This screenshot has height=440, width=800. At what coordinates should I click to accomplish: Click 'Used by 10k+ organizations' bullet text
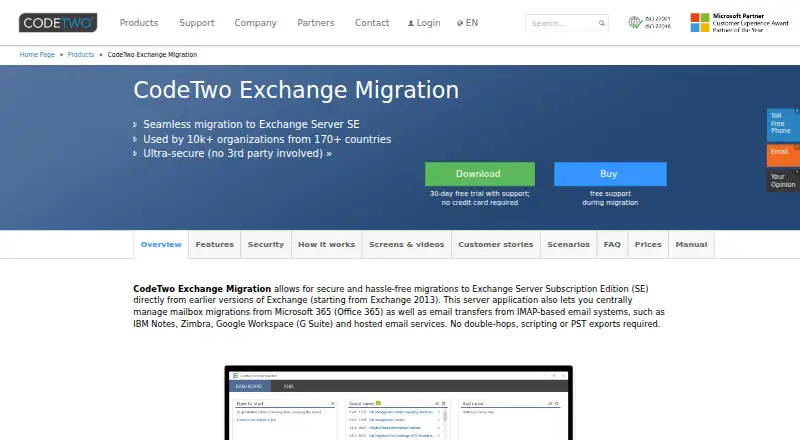click(x=267, y=139)
